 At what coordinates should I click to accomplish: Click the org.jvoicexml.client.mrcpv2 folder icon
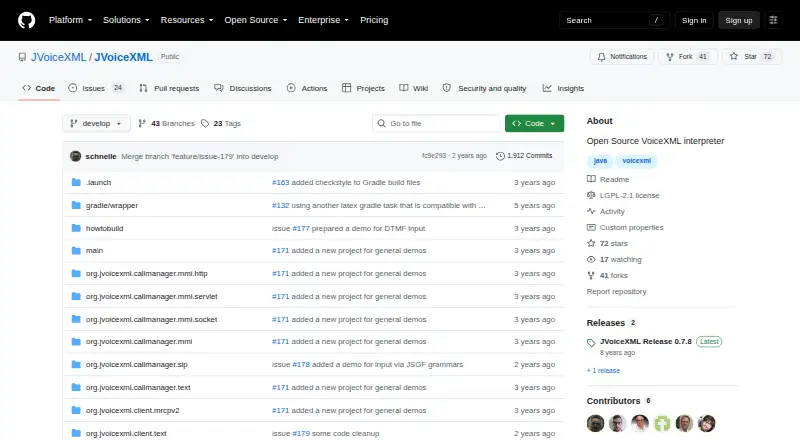(76, 410)
